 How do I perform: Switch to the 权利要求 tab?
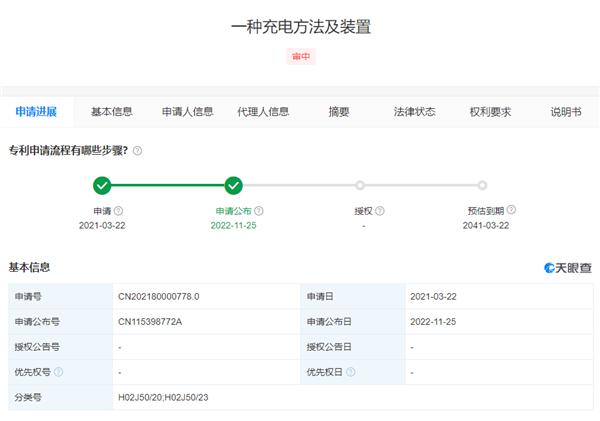pyautogui.click(x=490, y=112)
